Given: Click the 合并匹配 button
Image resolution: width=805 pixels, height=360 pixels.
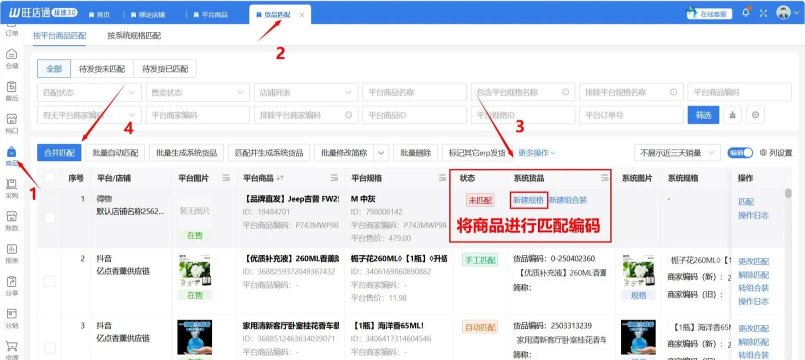Looking at the screenshot, I should pyautogui.click(x=59, y=153).
